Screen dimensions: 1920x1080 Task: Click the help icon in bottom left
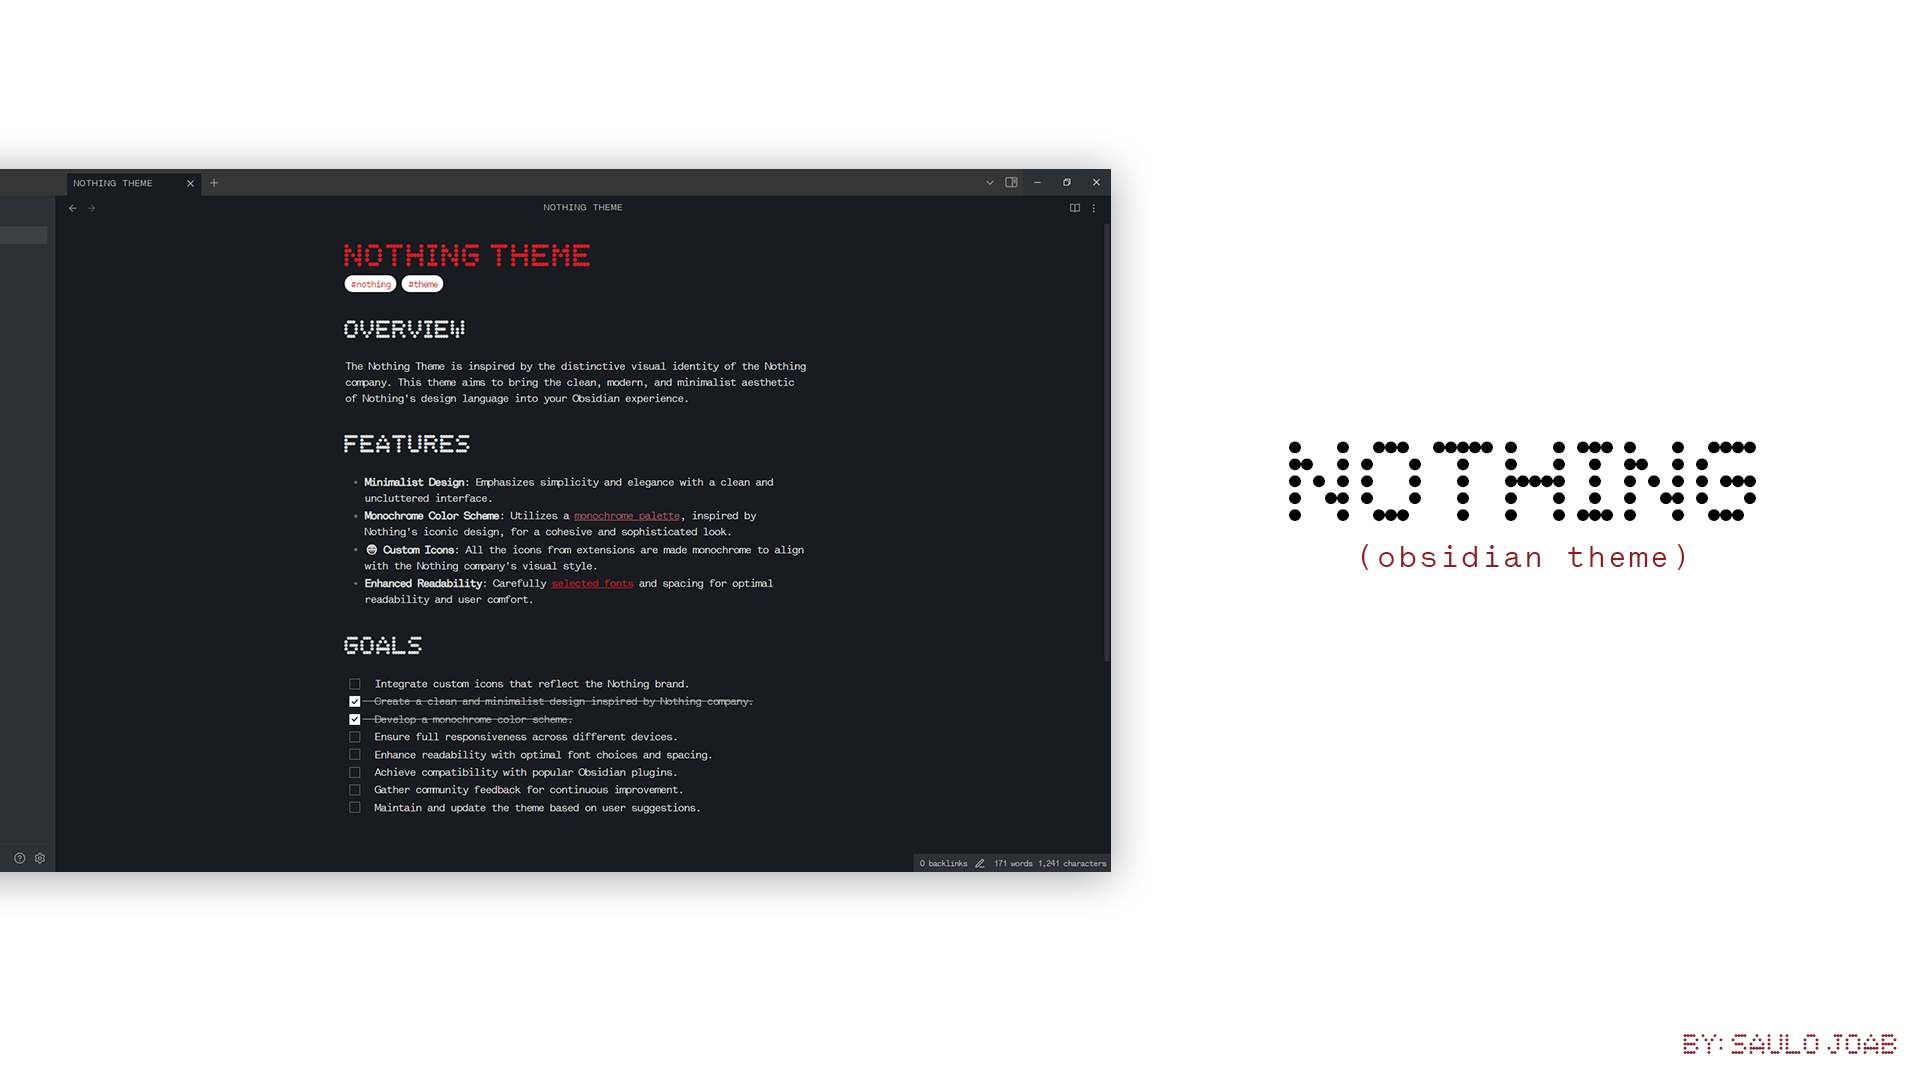[20, 856]
